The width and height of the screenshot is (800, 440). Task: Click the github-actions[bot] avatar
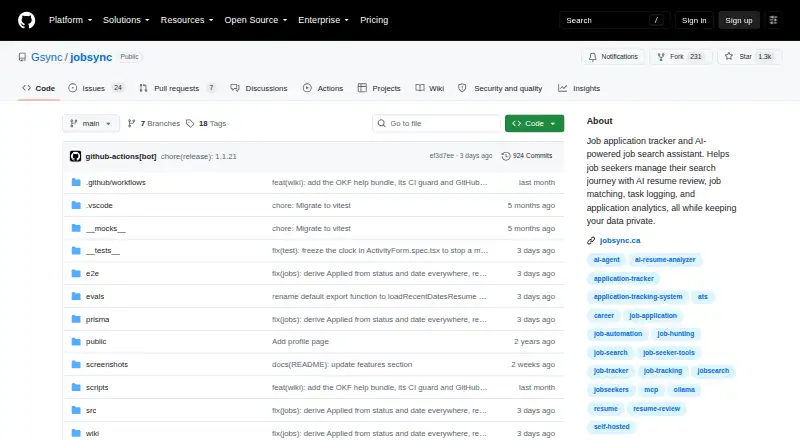76,156
